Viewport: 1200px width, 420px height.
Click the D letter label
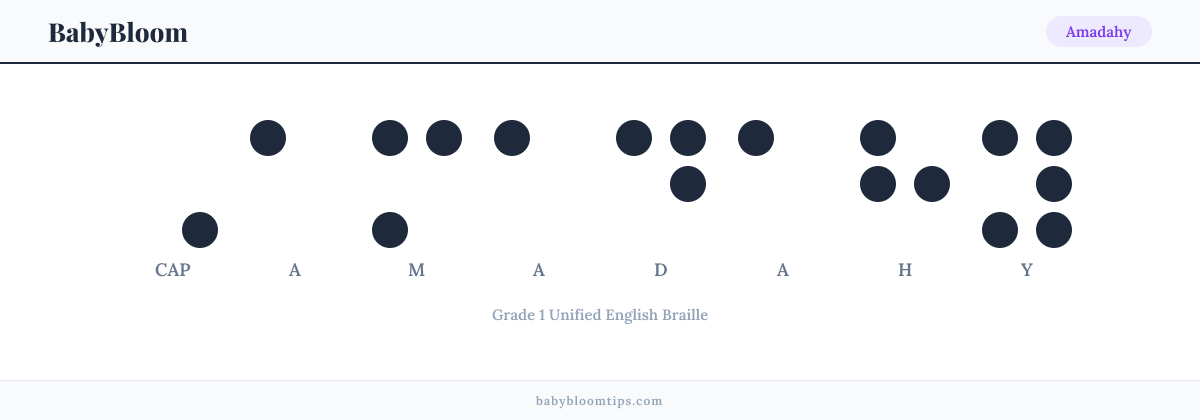click(661, 270)
